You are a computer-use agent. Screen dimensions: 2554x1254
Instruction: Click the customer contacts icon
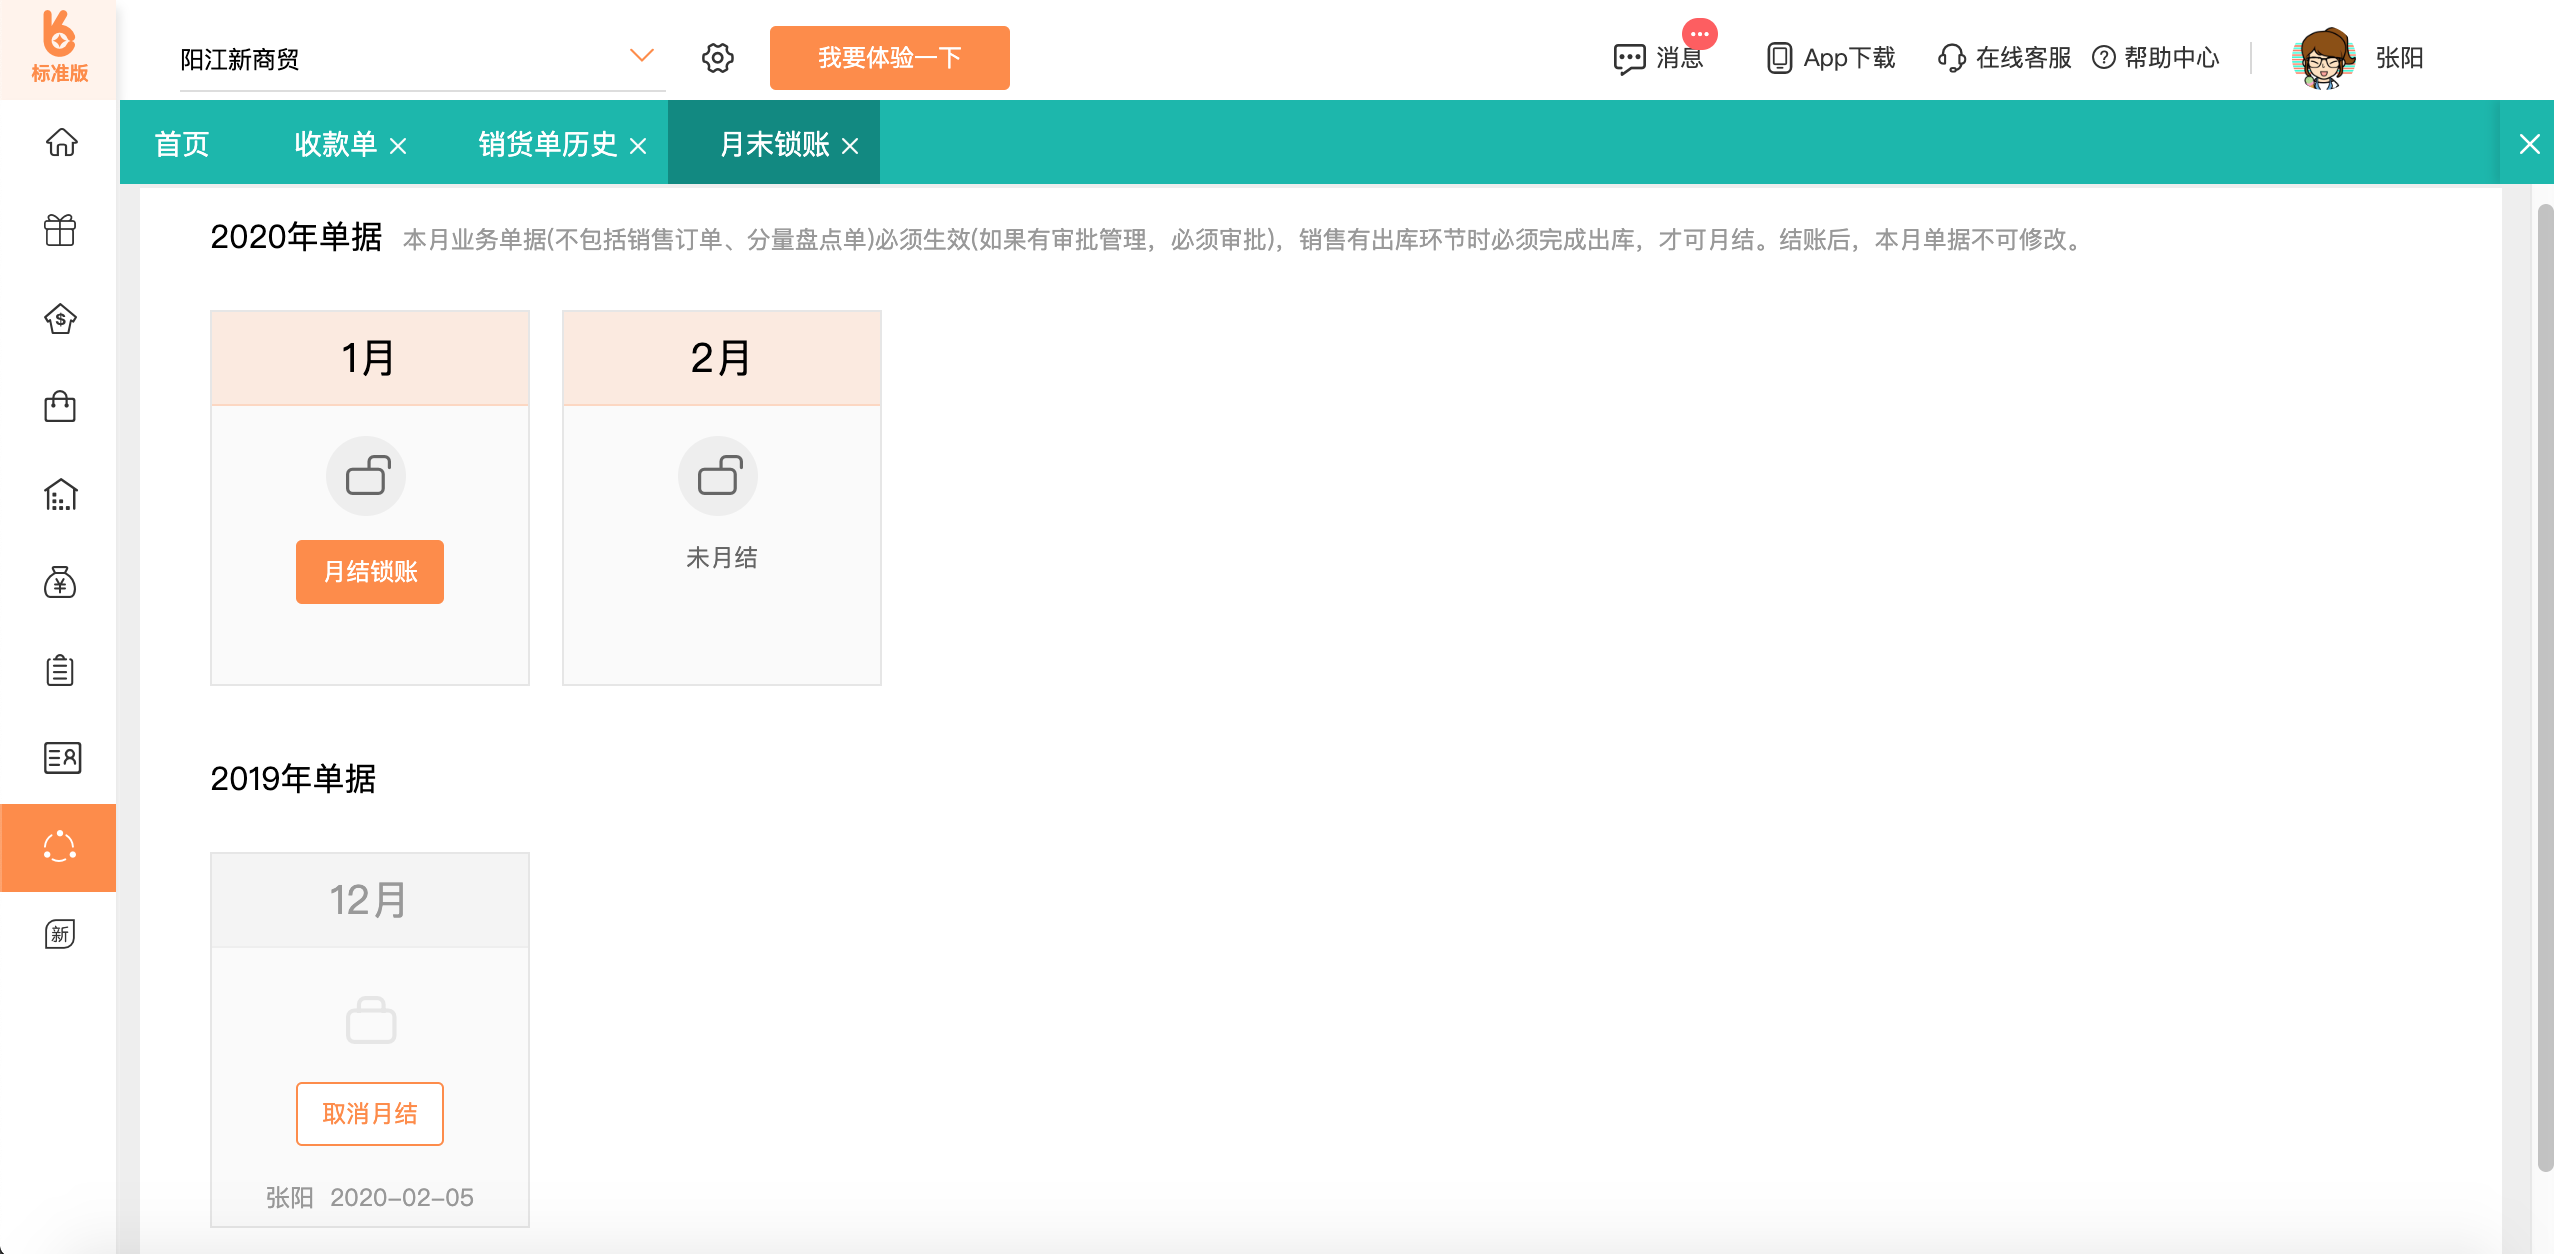coord(59,757)
